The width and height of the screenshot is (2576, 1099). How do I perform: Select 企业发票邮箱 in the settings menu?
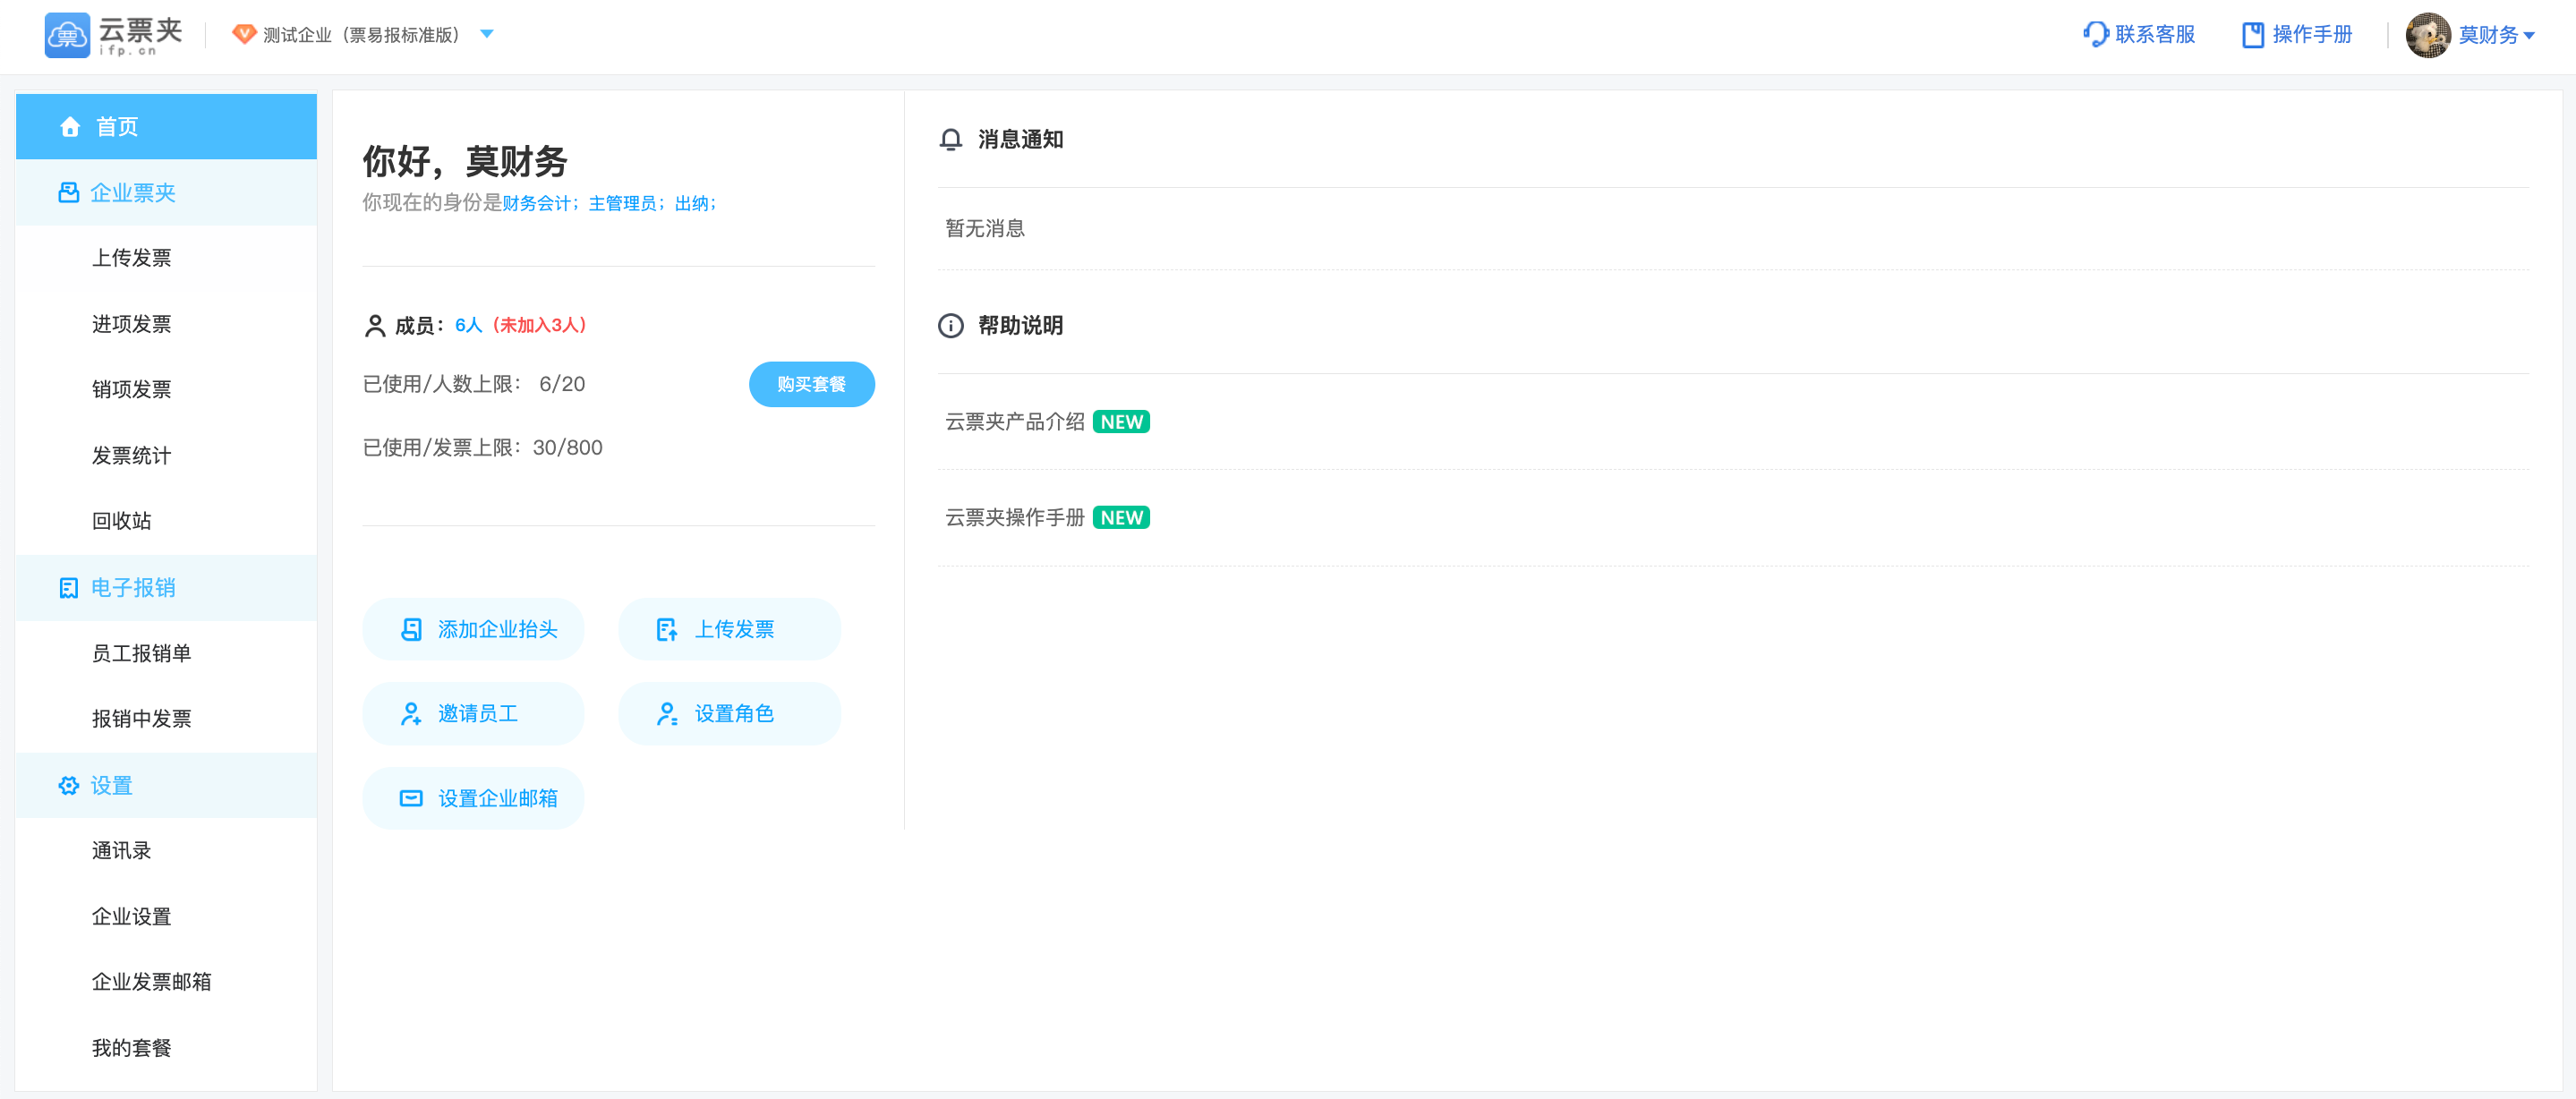click(151, 982)
